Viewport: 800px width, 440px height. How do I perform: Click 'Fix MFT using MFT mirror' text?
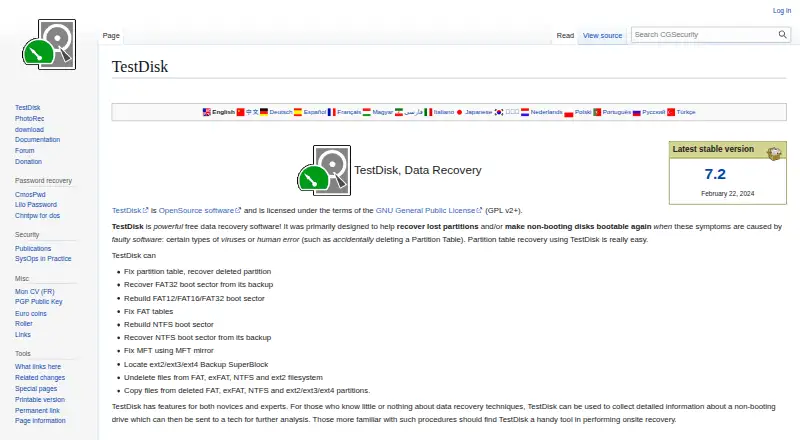tap(169, 351)
